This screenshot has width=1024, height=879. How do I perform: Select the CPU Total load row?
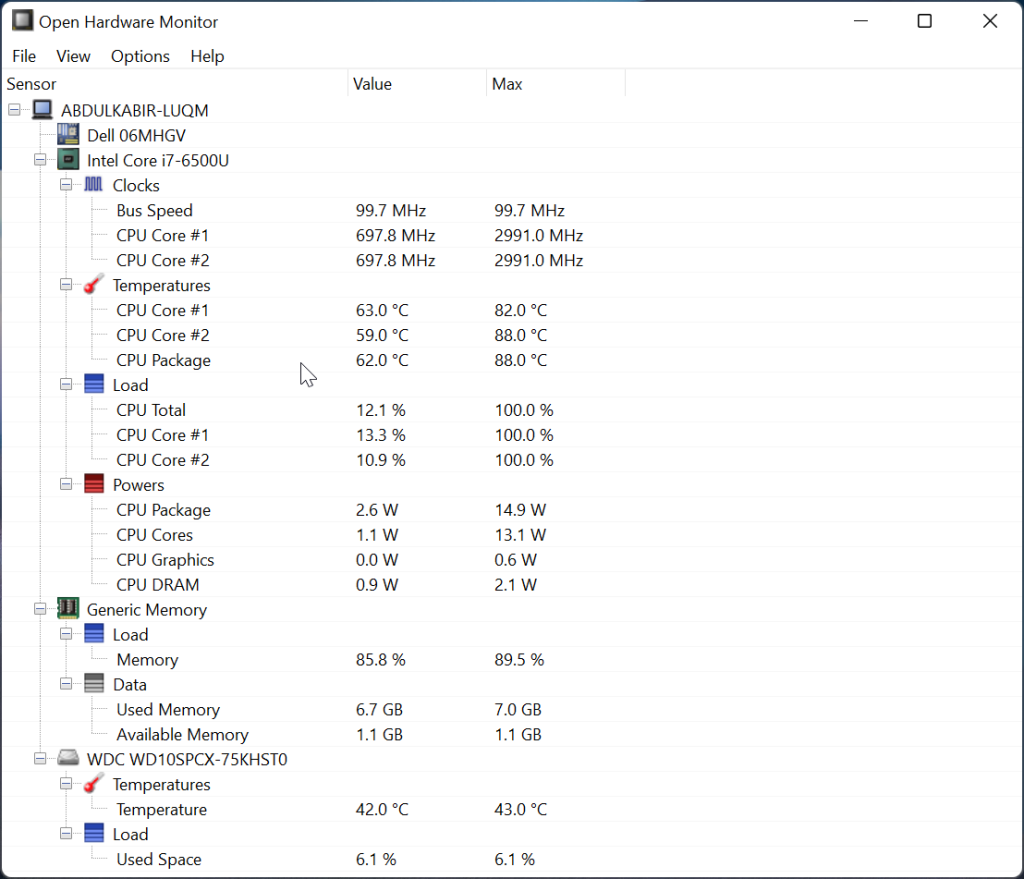coord(512,410)
